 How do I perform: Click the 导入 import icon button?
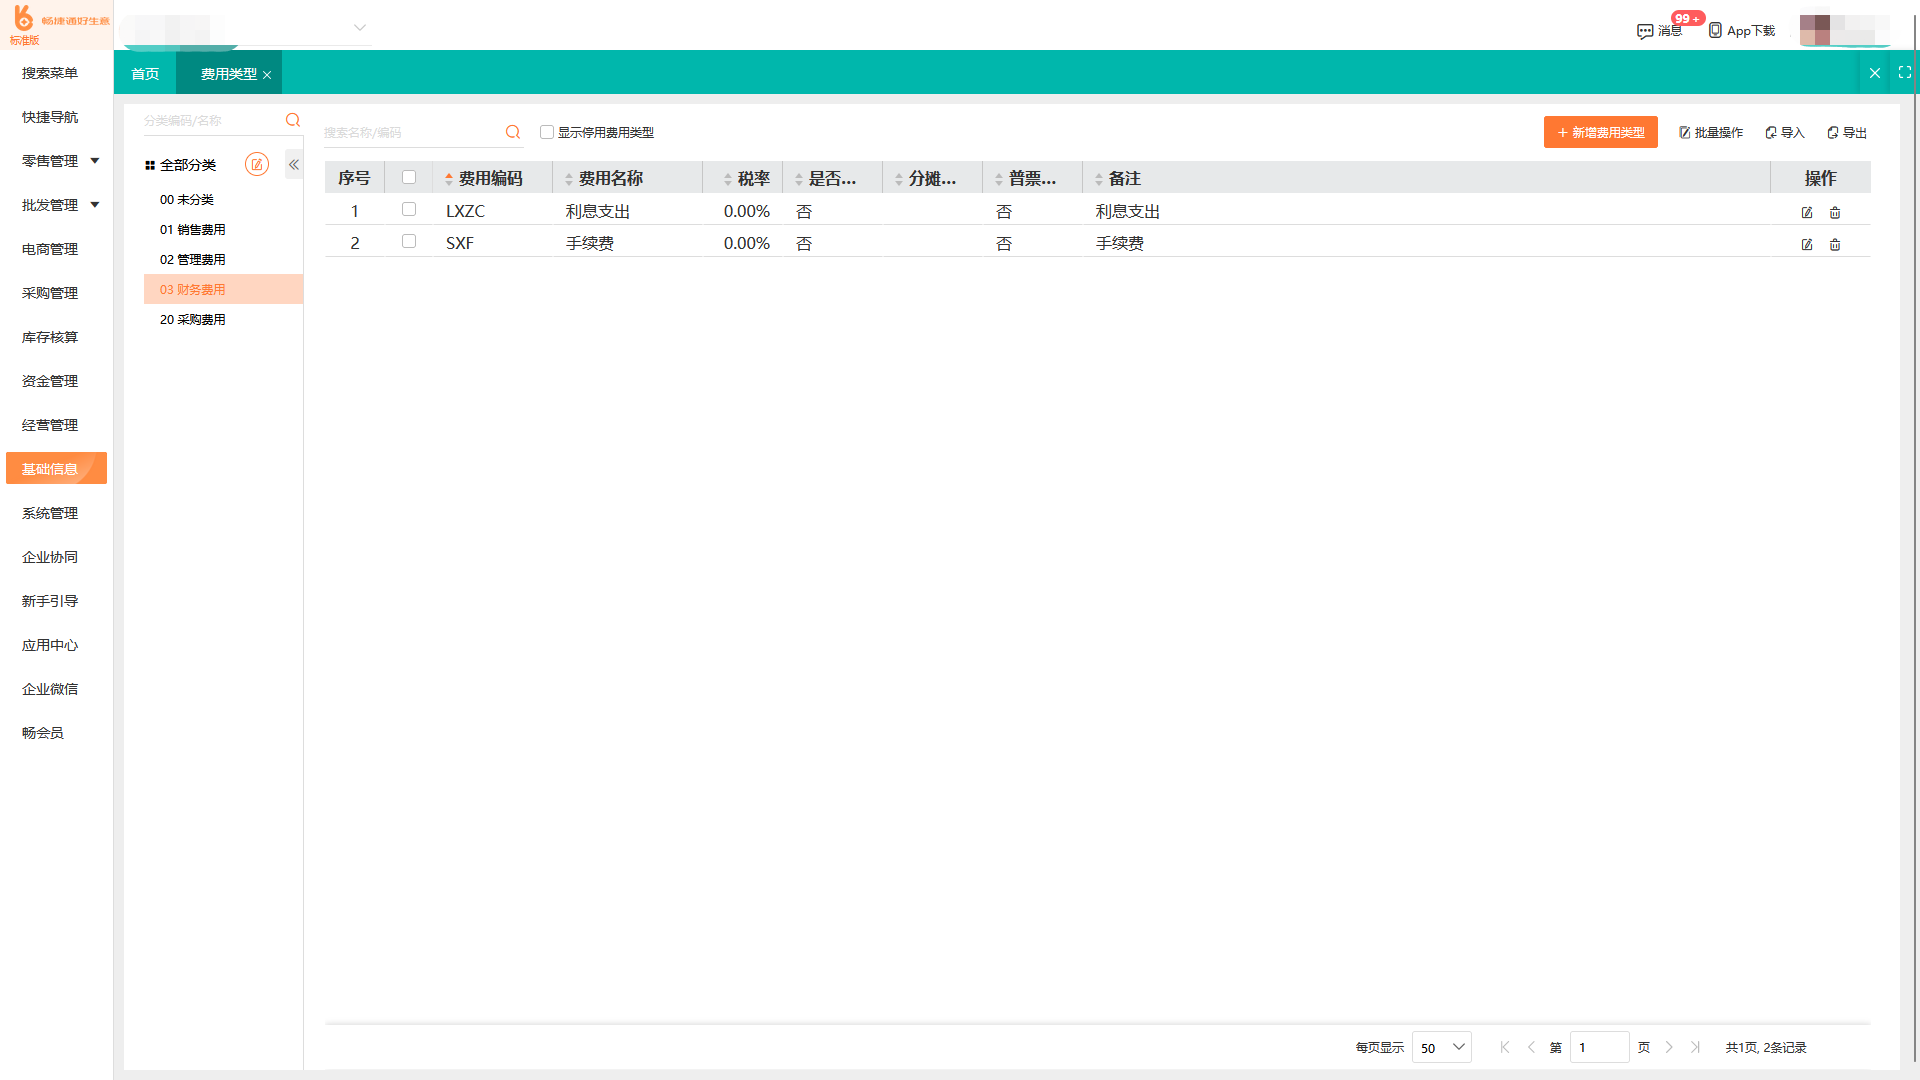[x=1787, y=131]
